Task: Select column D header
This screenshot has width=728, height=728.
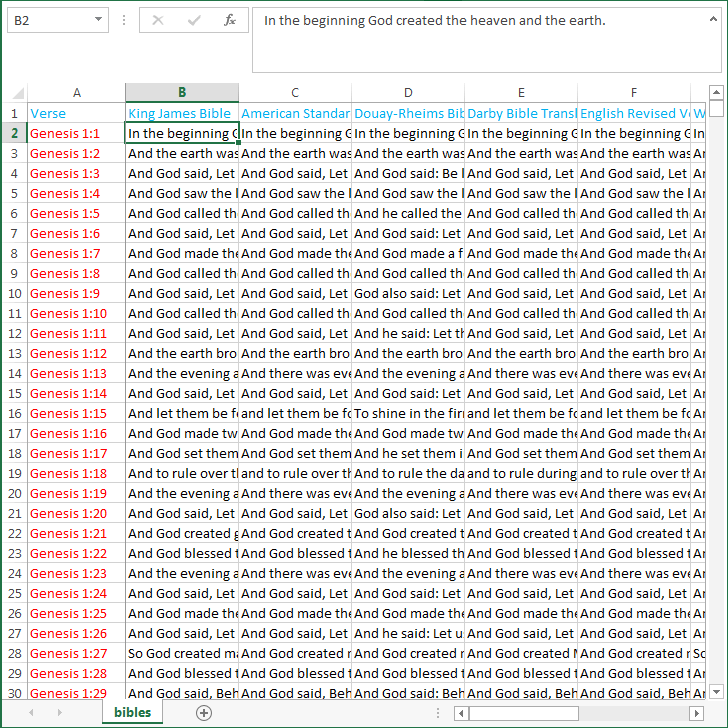Action: click(x=408, y=93)
